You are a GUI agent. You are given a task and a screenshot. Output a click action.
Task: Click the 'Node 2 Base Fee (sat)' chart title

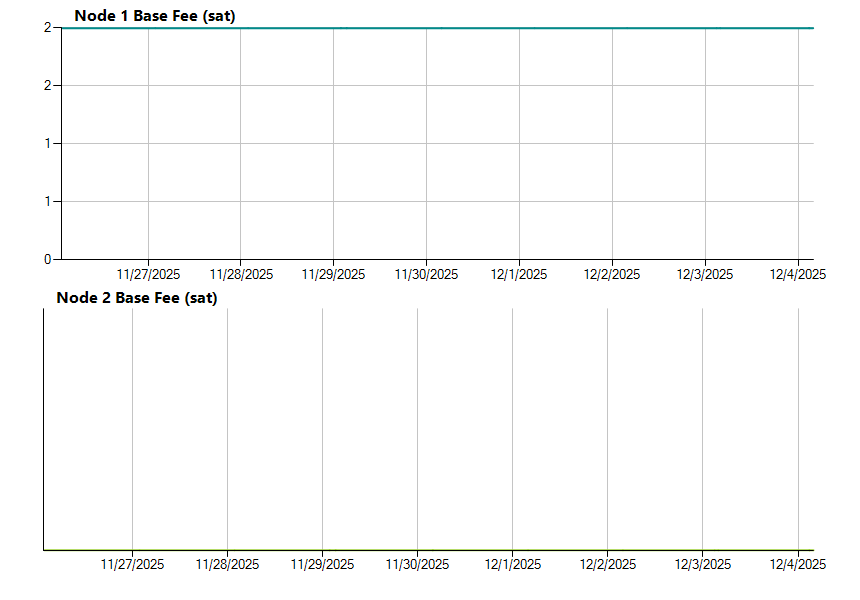[x=136, y=298]
